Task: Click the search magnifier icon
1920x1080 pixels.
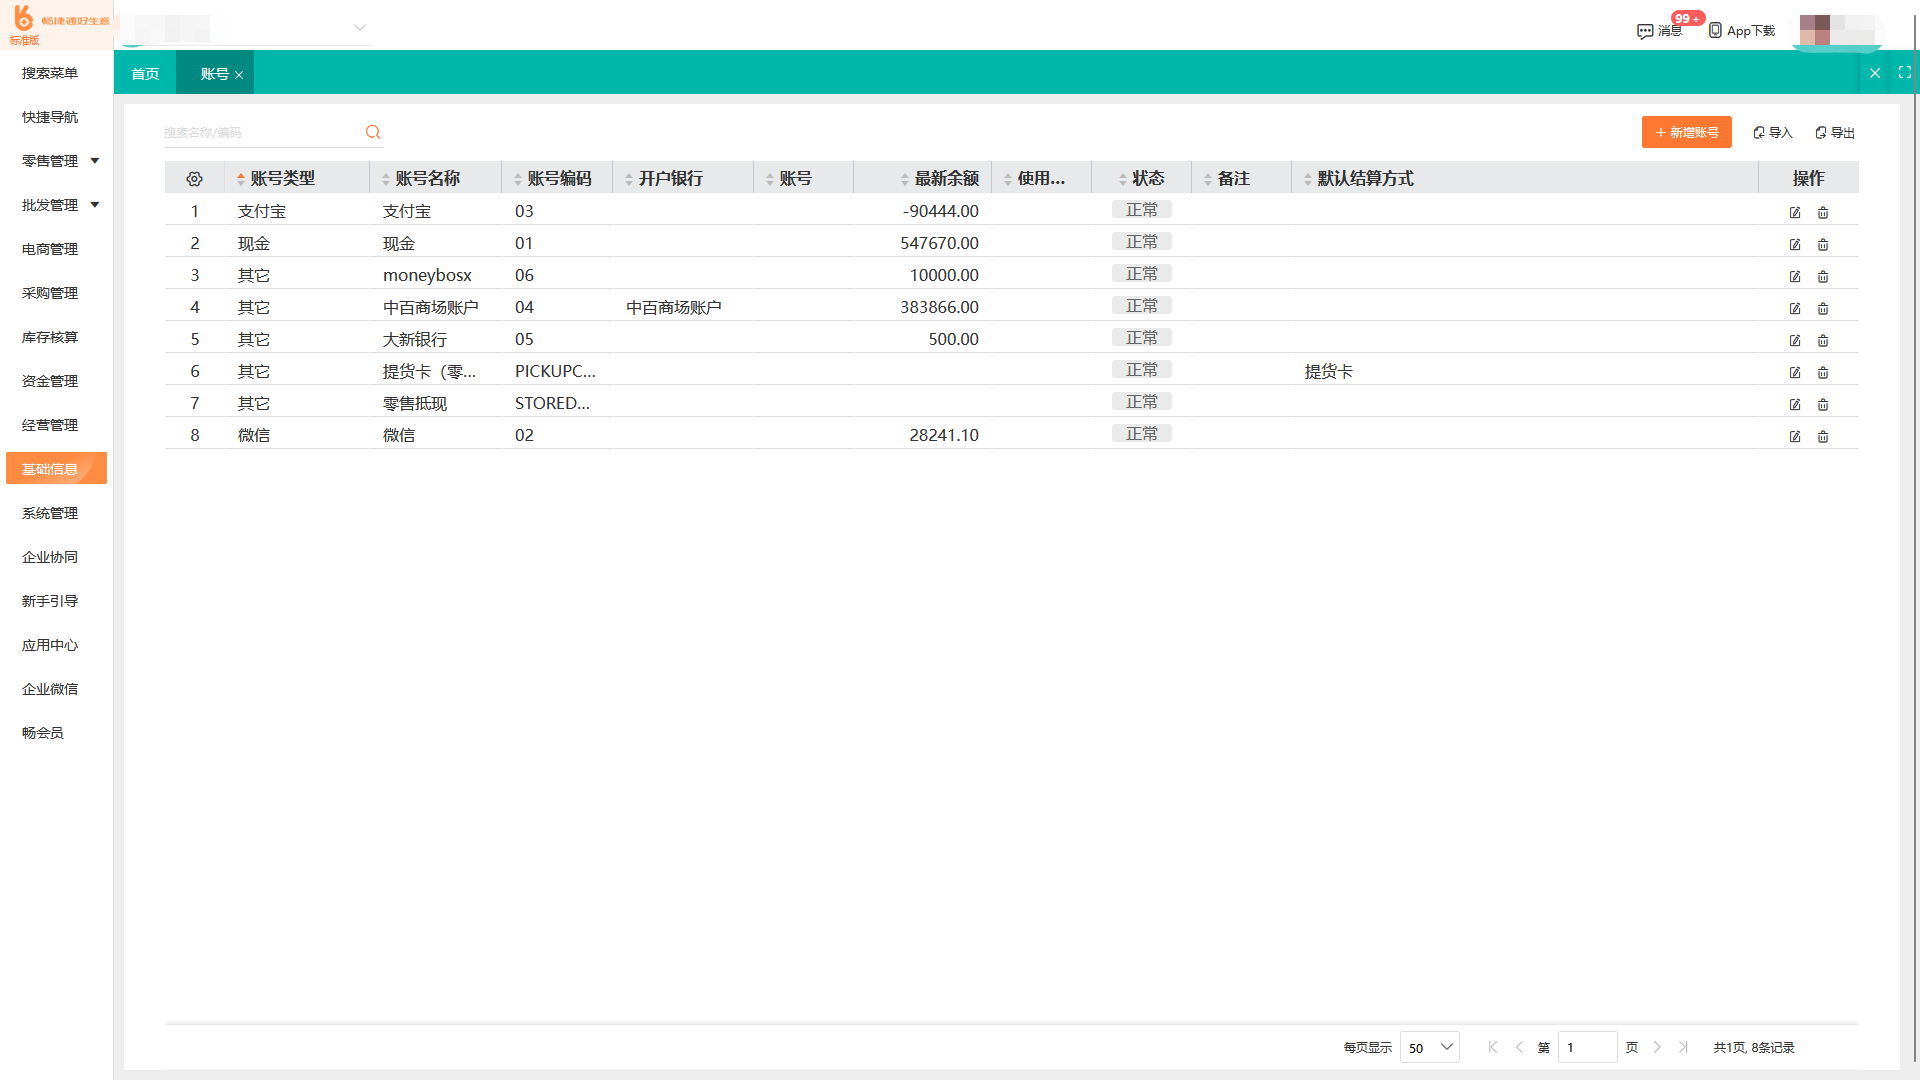Action: coord(373,132)
